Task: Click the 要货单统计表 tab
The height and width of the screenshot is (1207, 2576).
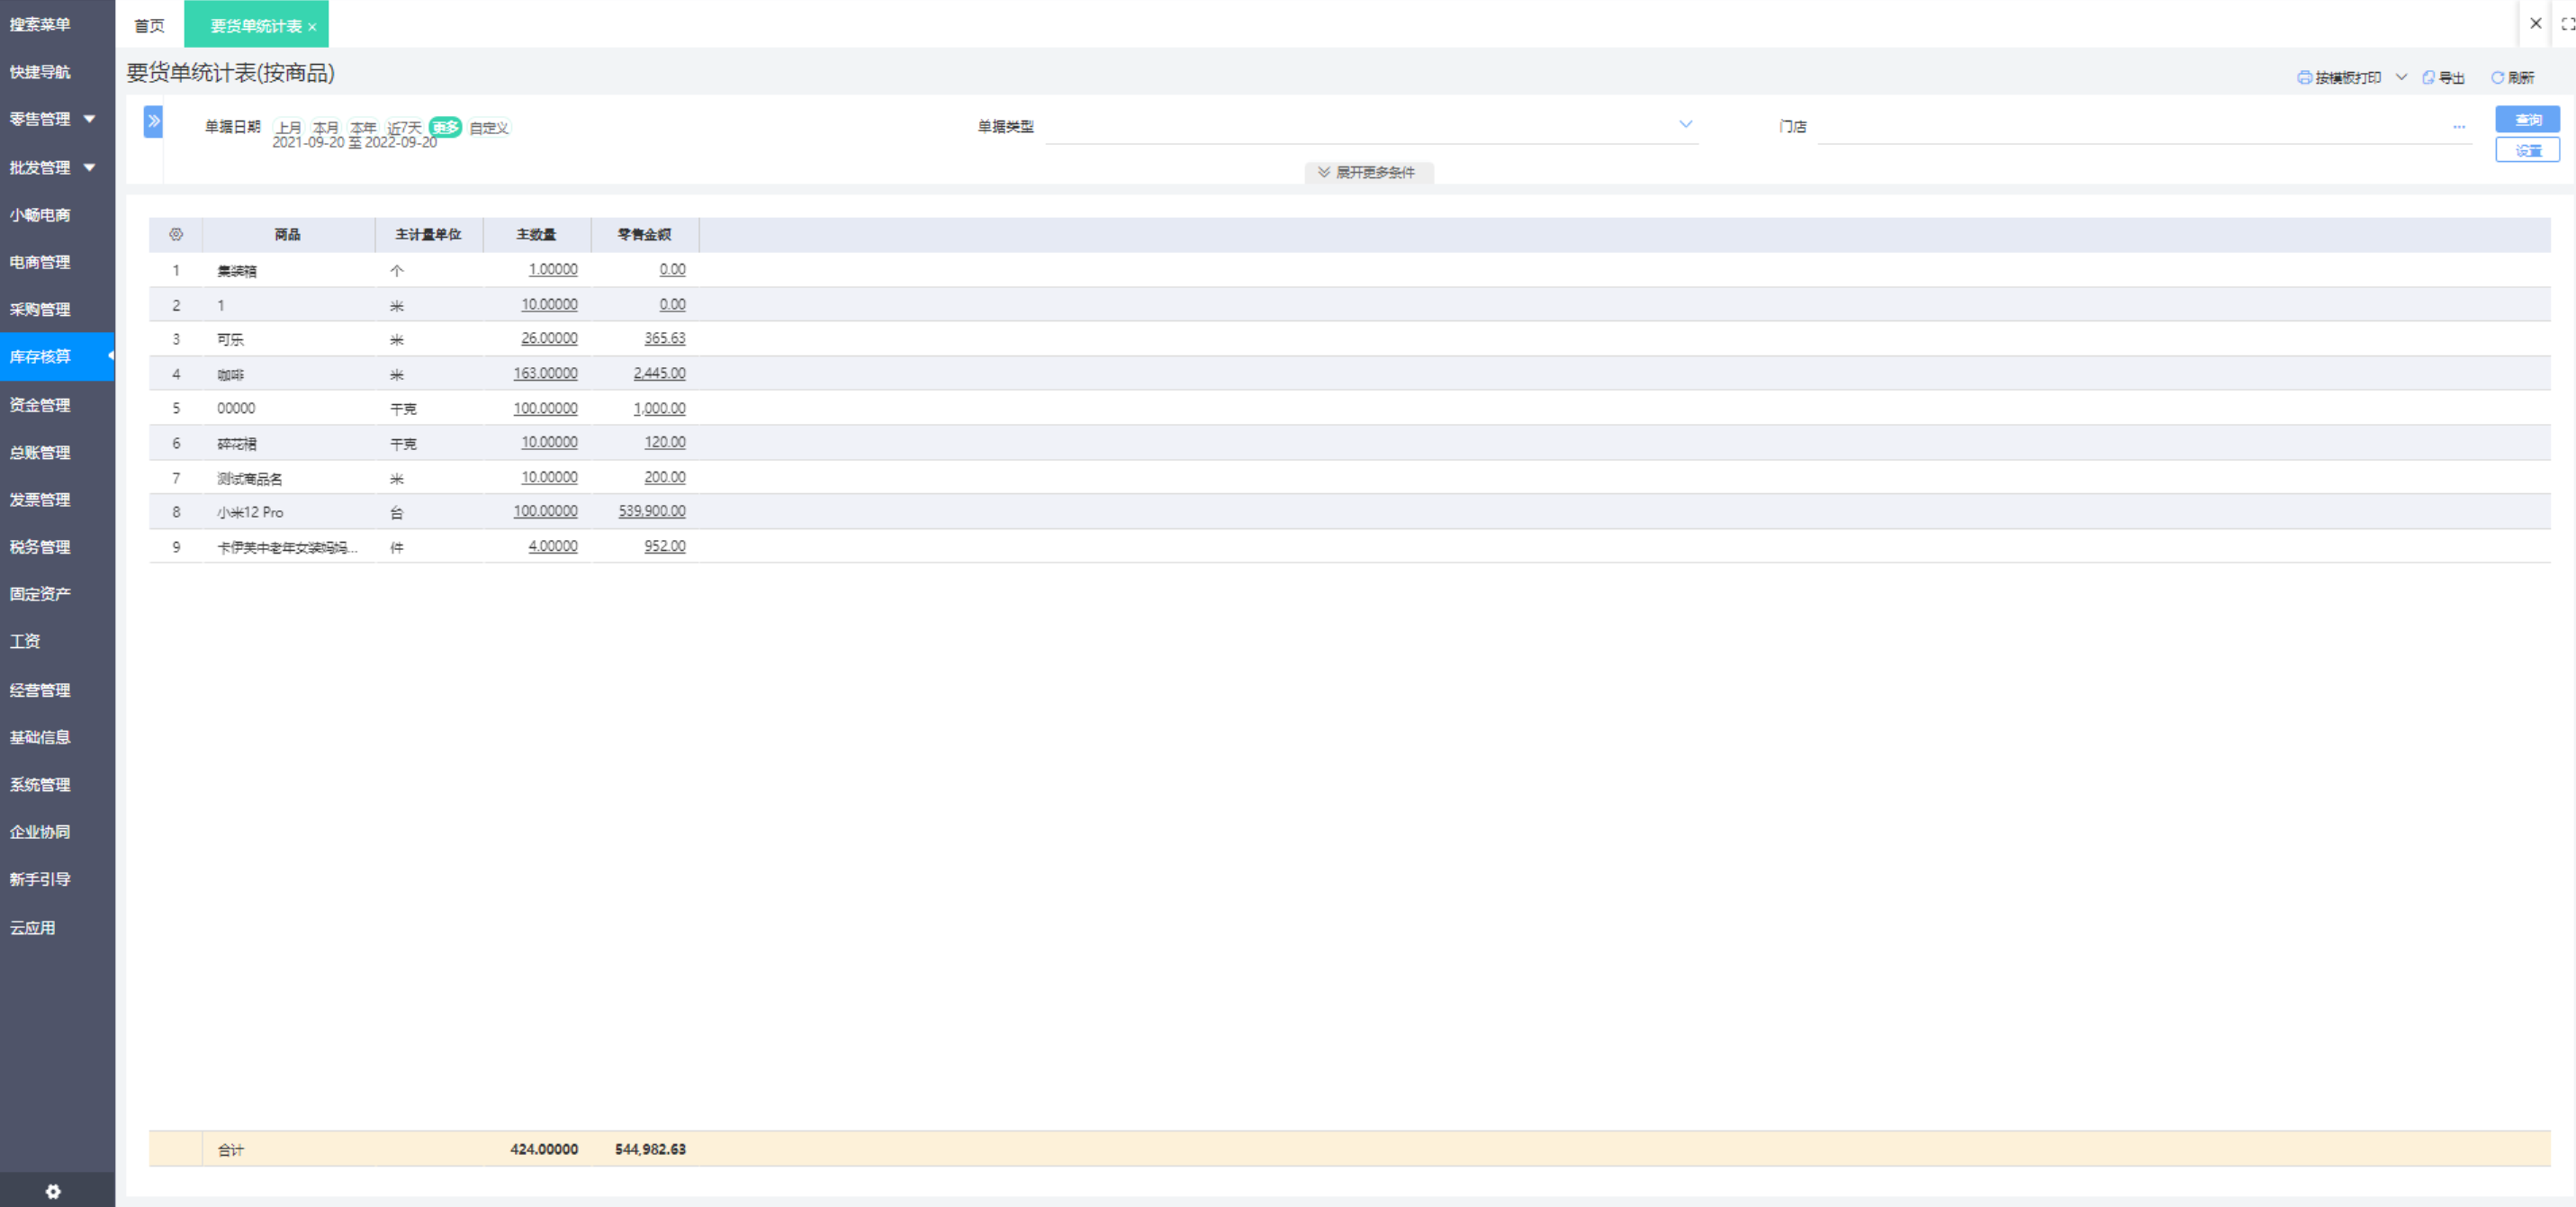Action: click(255, 24)
